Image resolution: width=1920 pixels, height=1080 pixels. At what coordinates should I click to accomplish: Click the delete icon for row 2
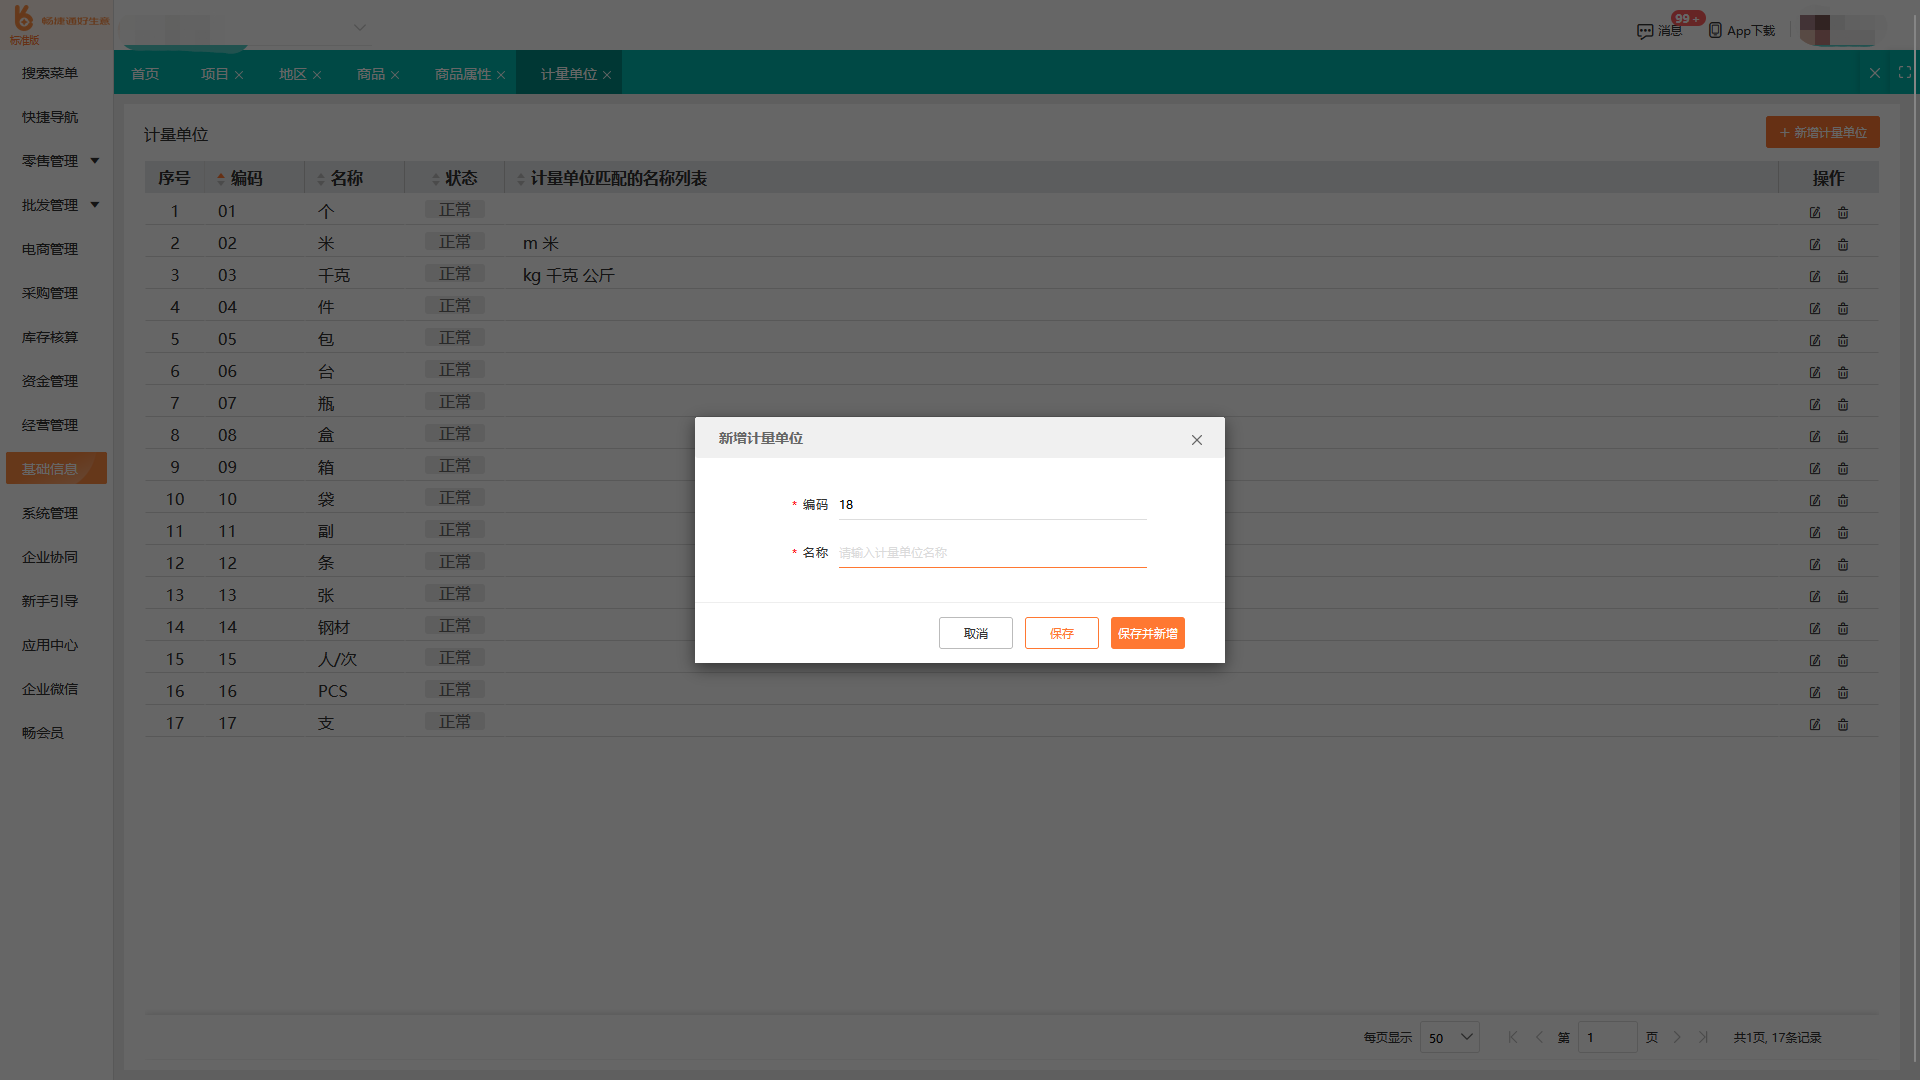[1844, 244]
